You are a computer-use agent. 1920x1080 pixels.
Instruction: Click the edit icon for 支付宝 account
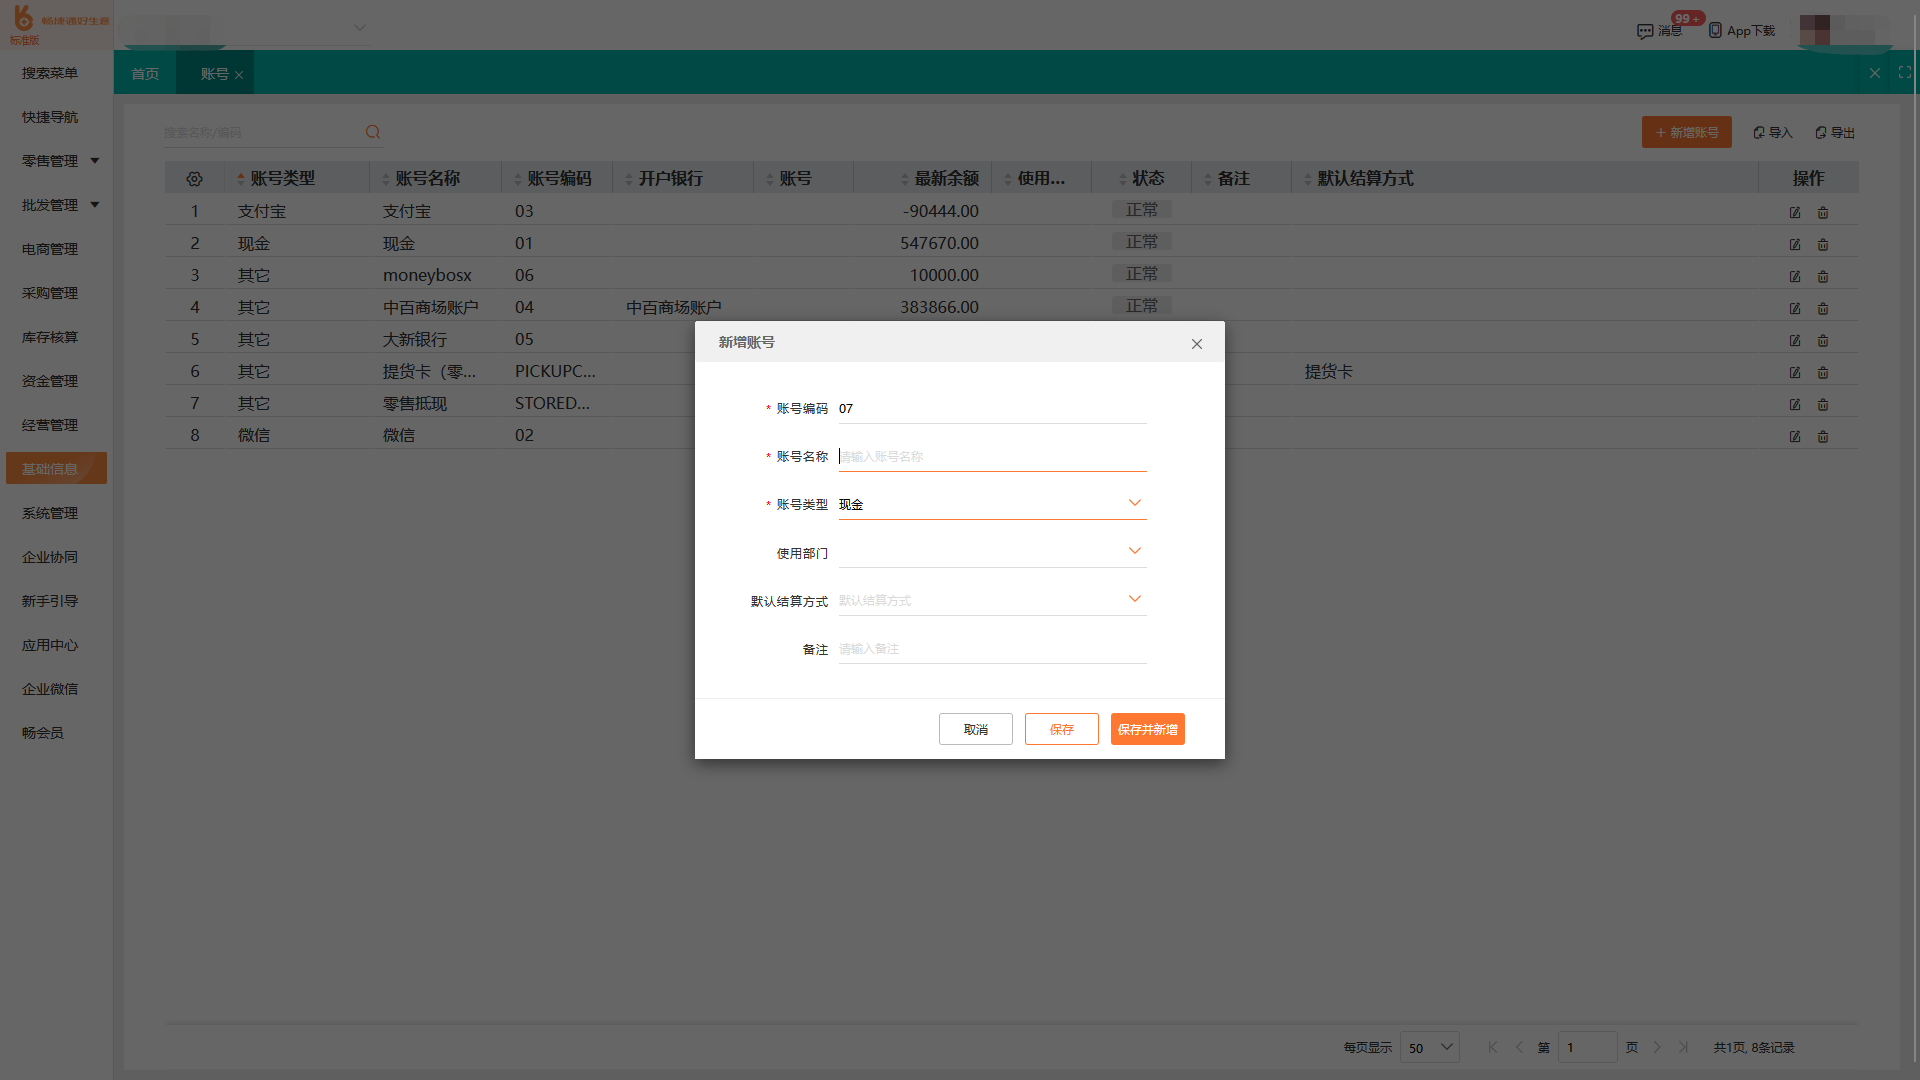pos(1795,212)
